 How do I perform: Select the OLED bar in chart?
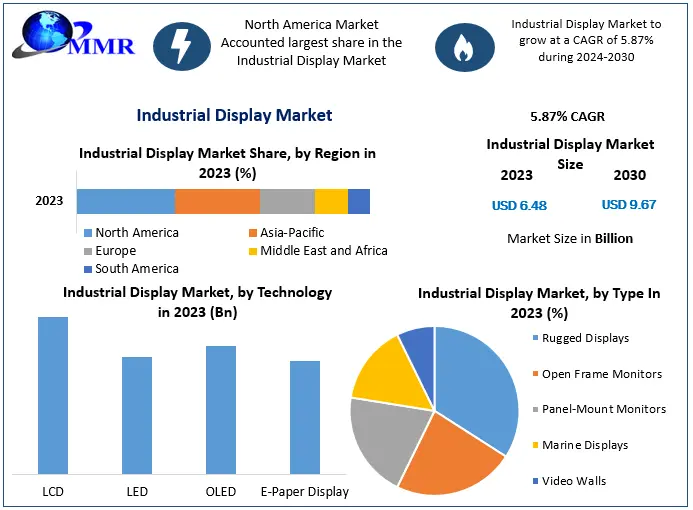click(221, 410)
